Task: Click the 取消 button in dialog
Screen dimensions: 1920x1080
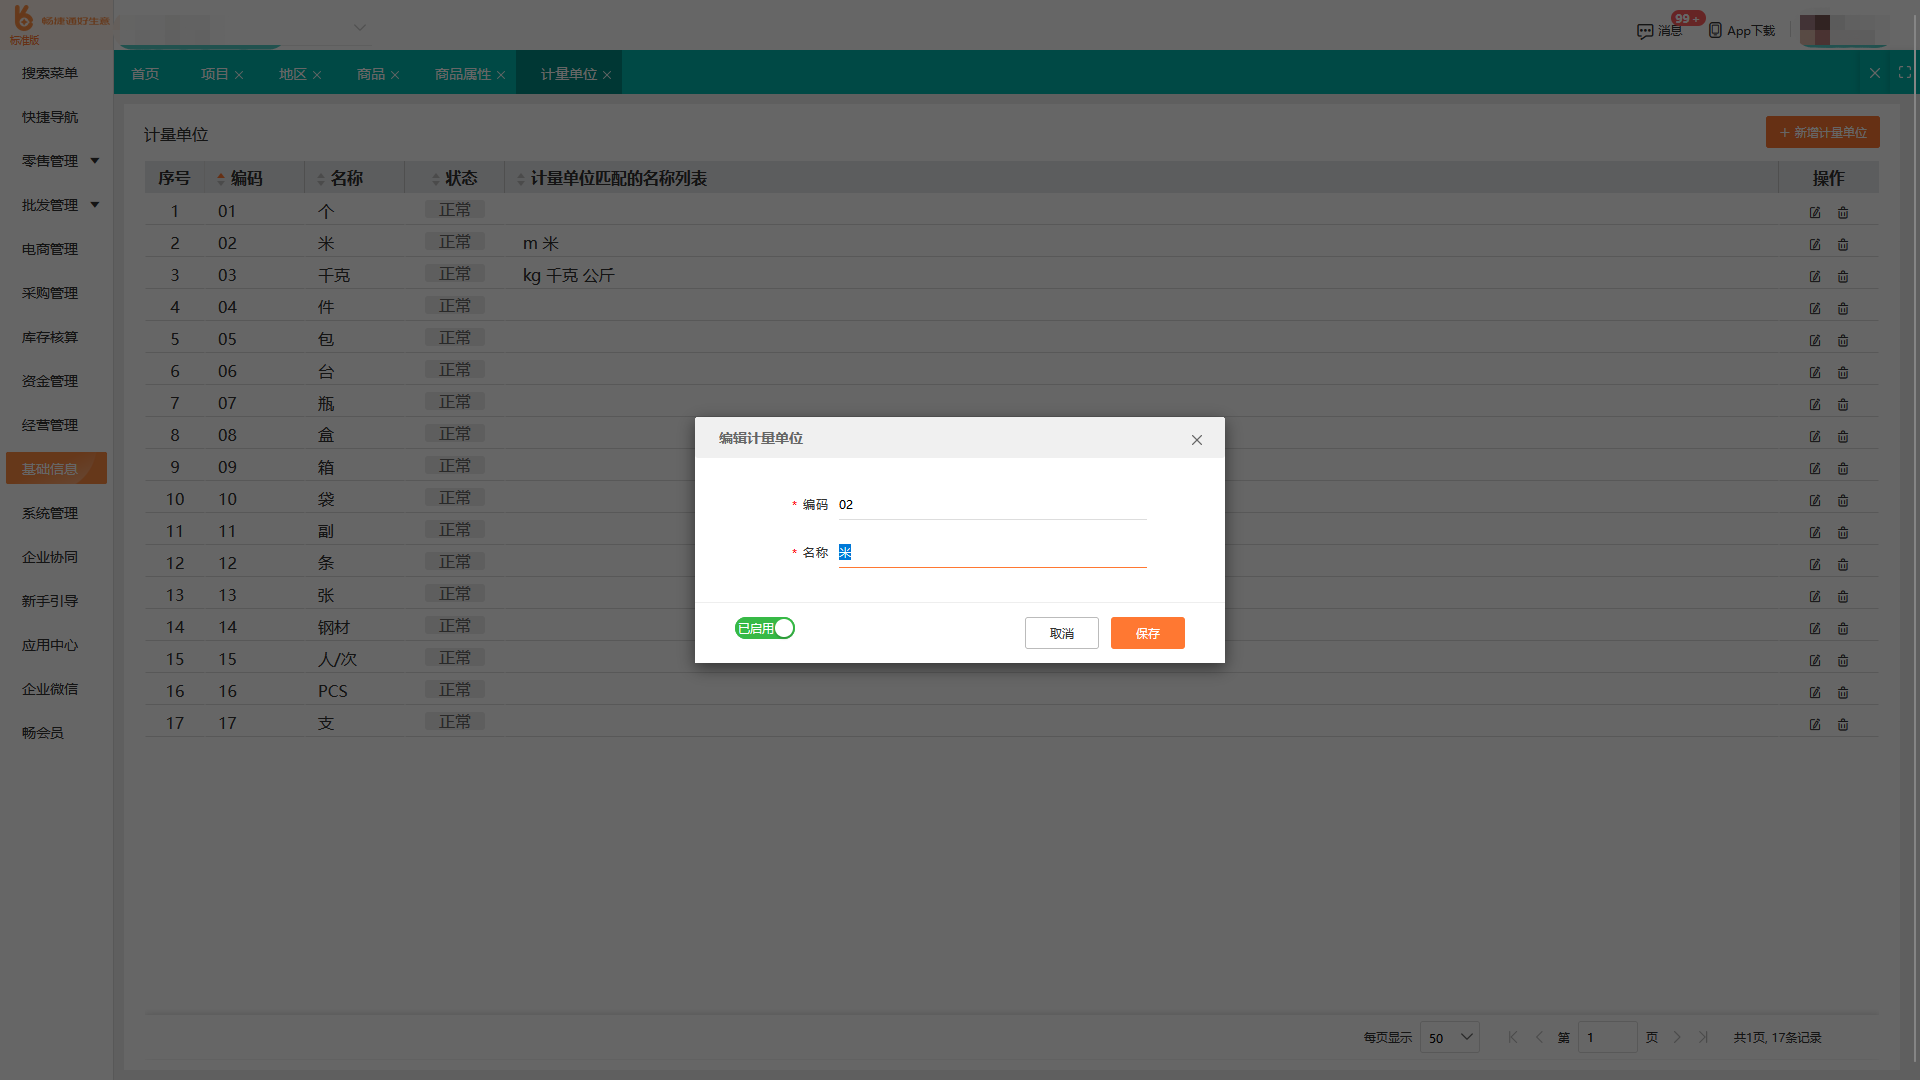Action: click(1062, 633)
